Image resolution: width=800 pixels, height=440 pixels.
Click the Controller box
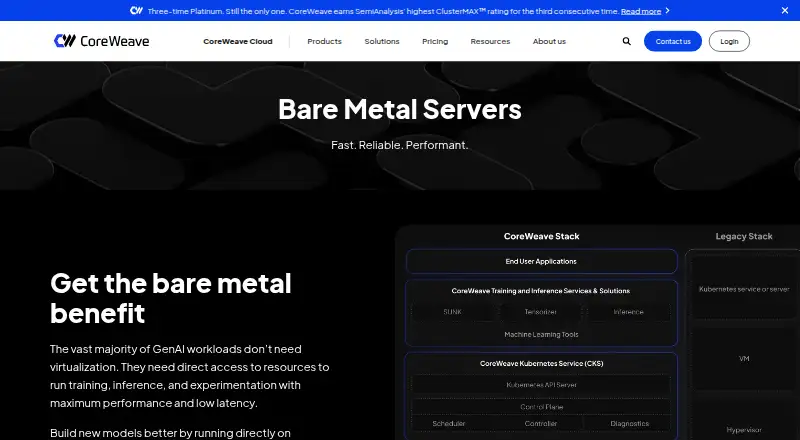click(541, 424)
